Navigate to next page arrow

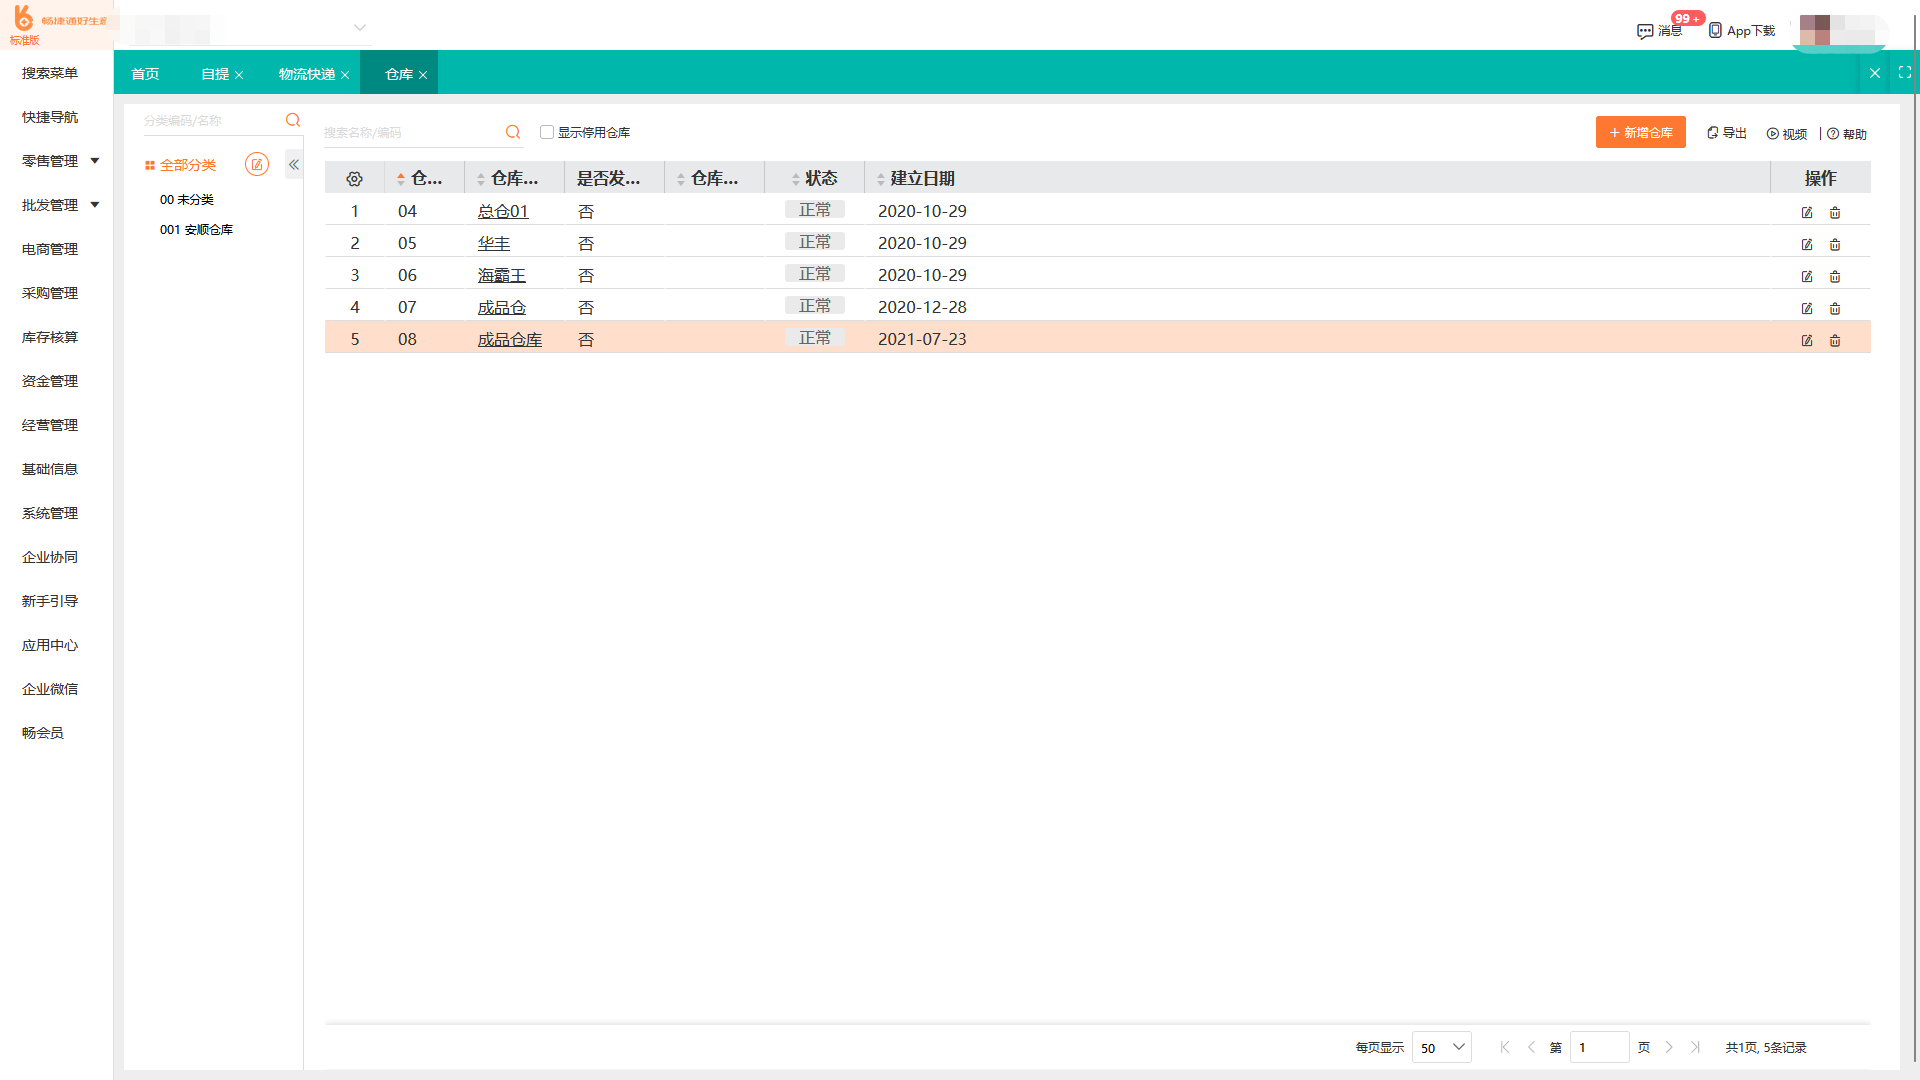(x=1668, y=1047)
